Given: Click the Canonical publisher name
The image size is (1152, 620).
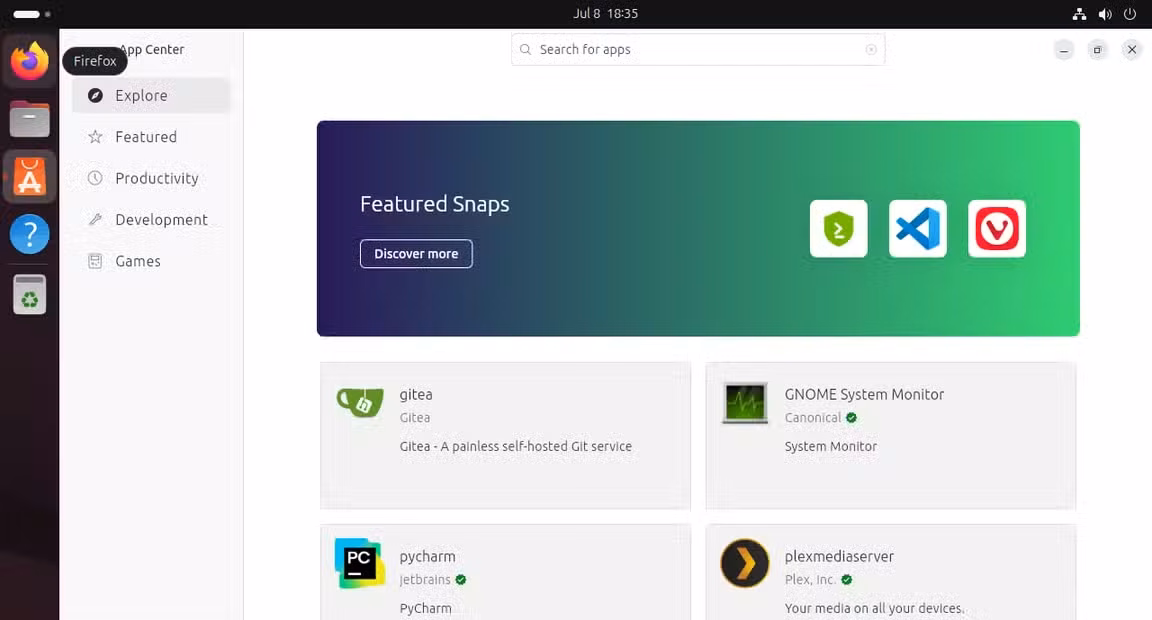Looking at the screenshot, I should point(813,417).
